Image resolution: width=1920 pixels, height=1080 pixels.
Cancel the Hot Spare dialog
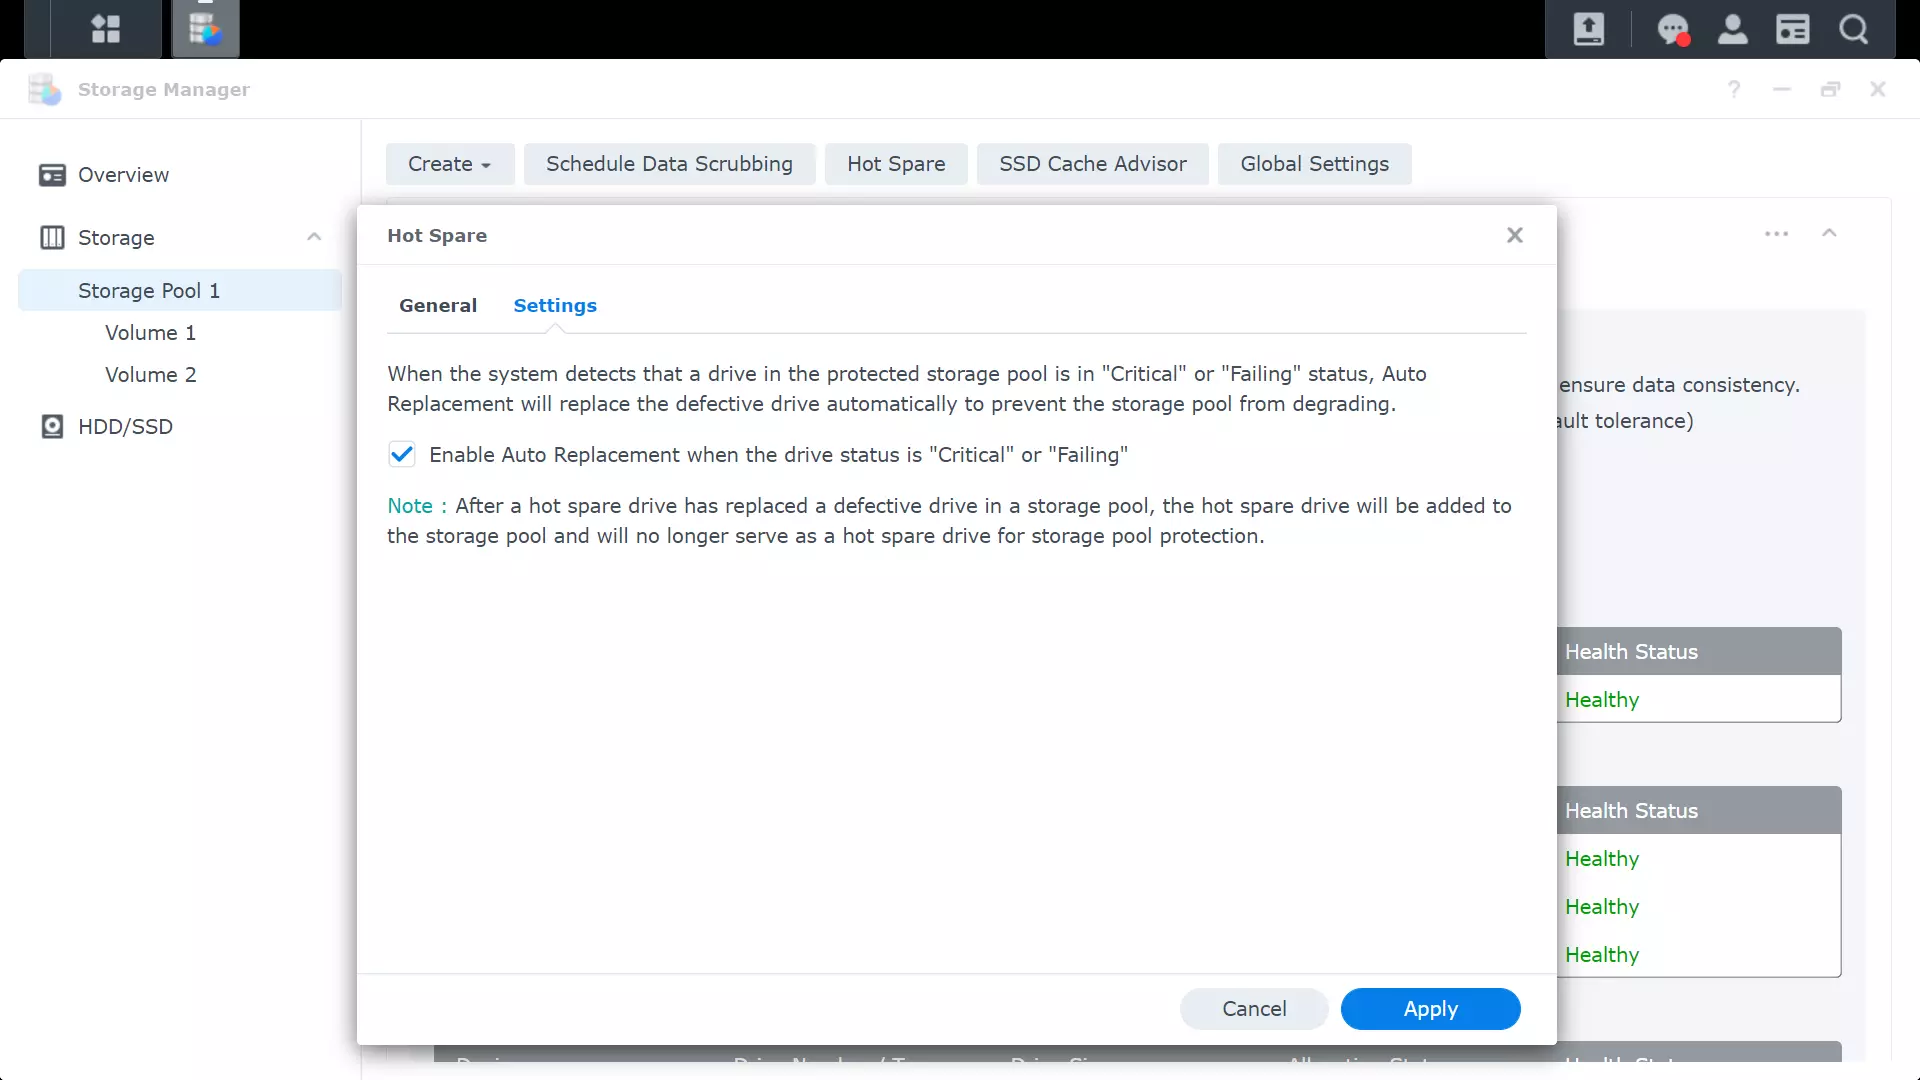click(1254, 1007)
